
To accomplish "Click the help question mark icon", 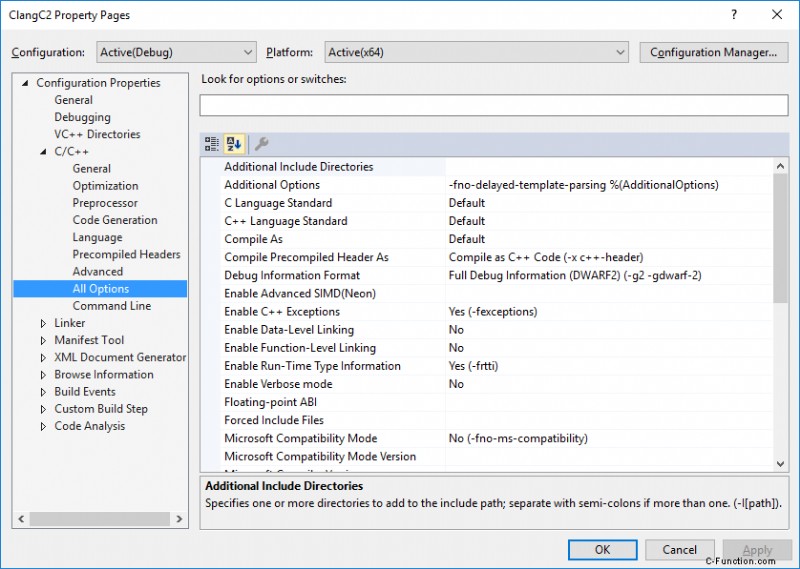I will tap(734, 15).
